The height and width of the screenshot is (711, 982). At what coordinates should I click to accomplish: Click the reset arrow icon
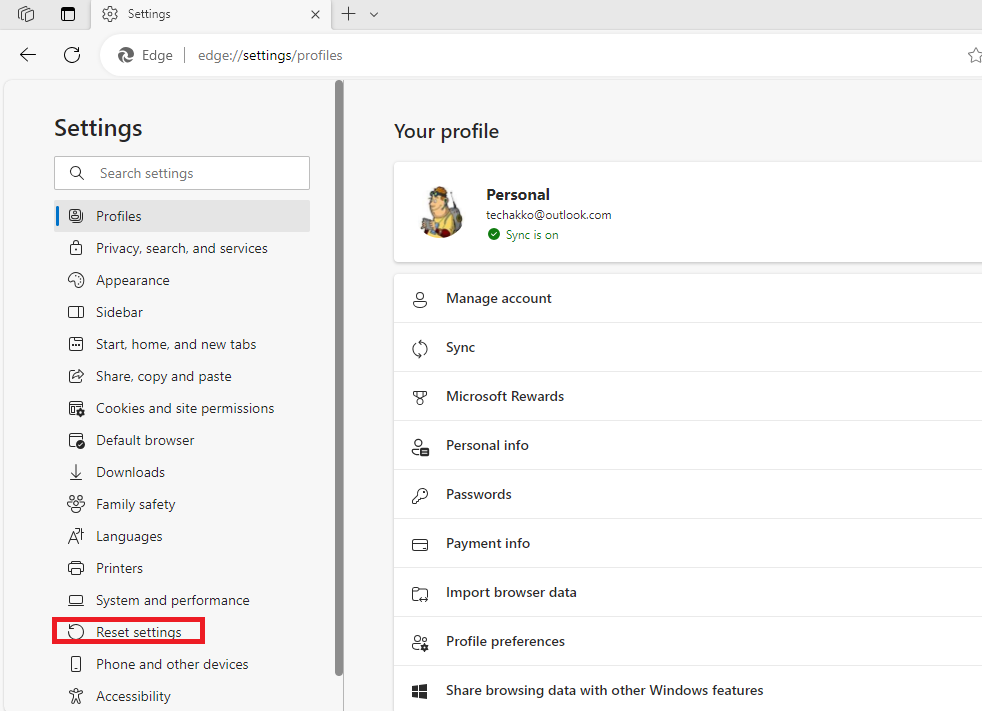click(x=76, y=632)
